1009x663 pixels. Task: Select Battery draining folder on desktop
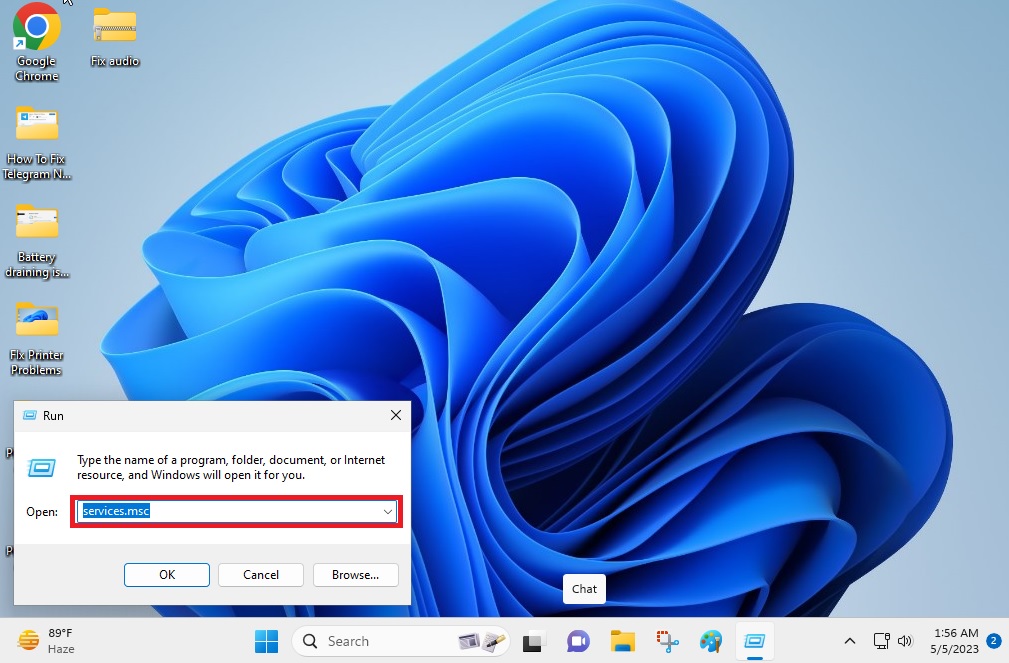pyautogui.click(x=37, y=241)
